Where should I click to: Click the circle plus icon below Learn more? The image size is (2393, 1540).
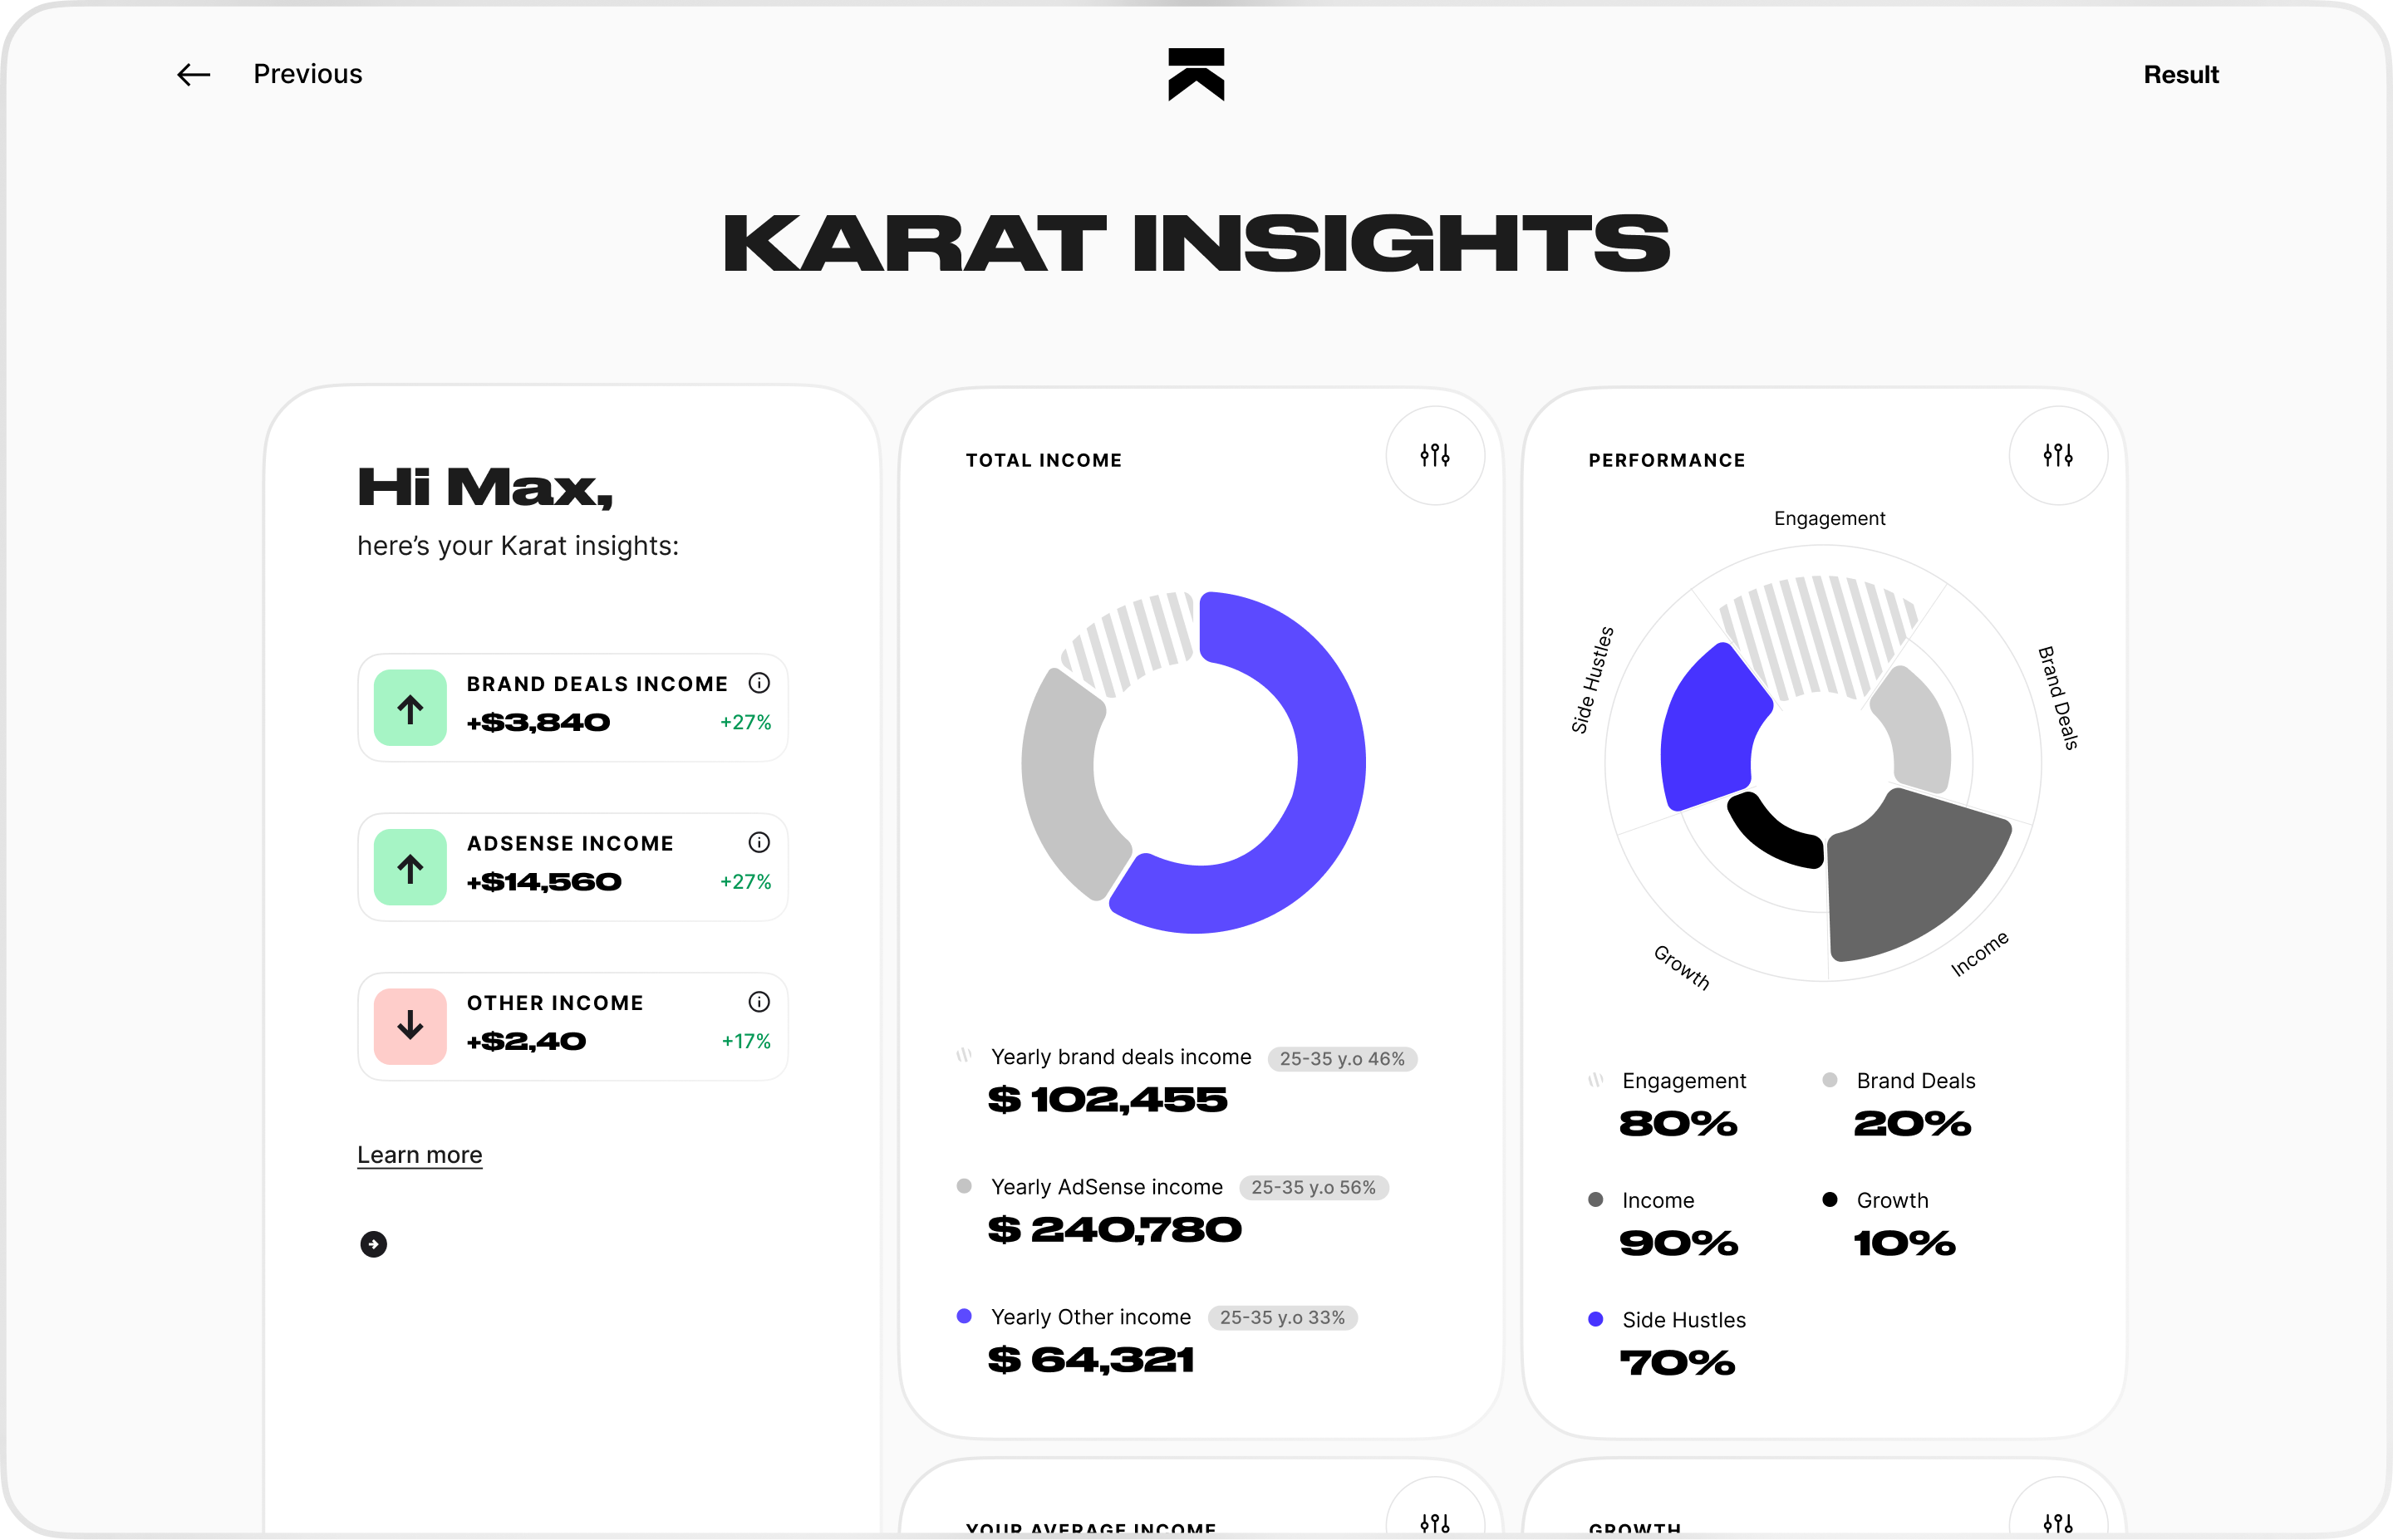click(371, 1243)
